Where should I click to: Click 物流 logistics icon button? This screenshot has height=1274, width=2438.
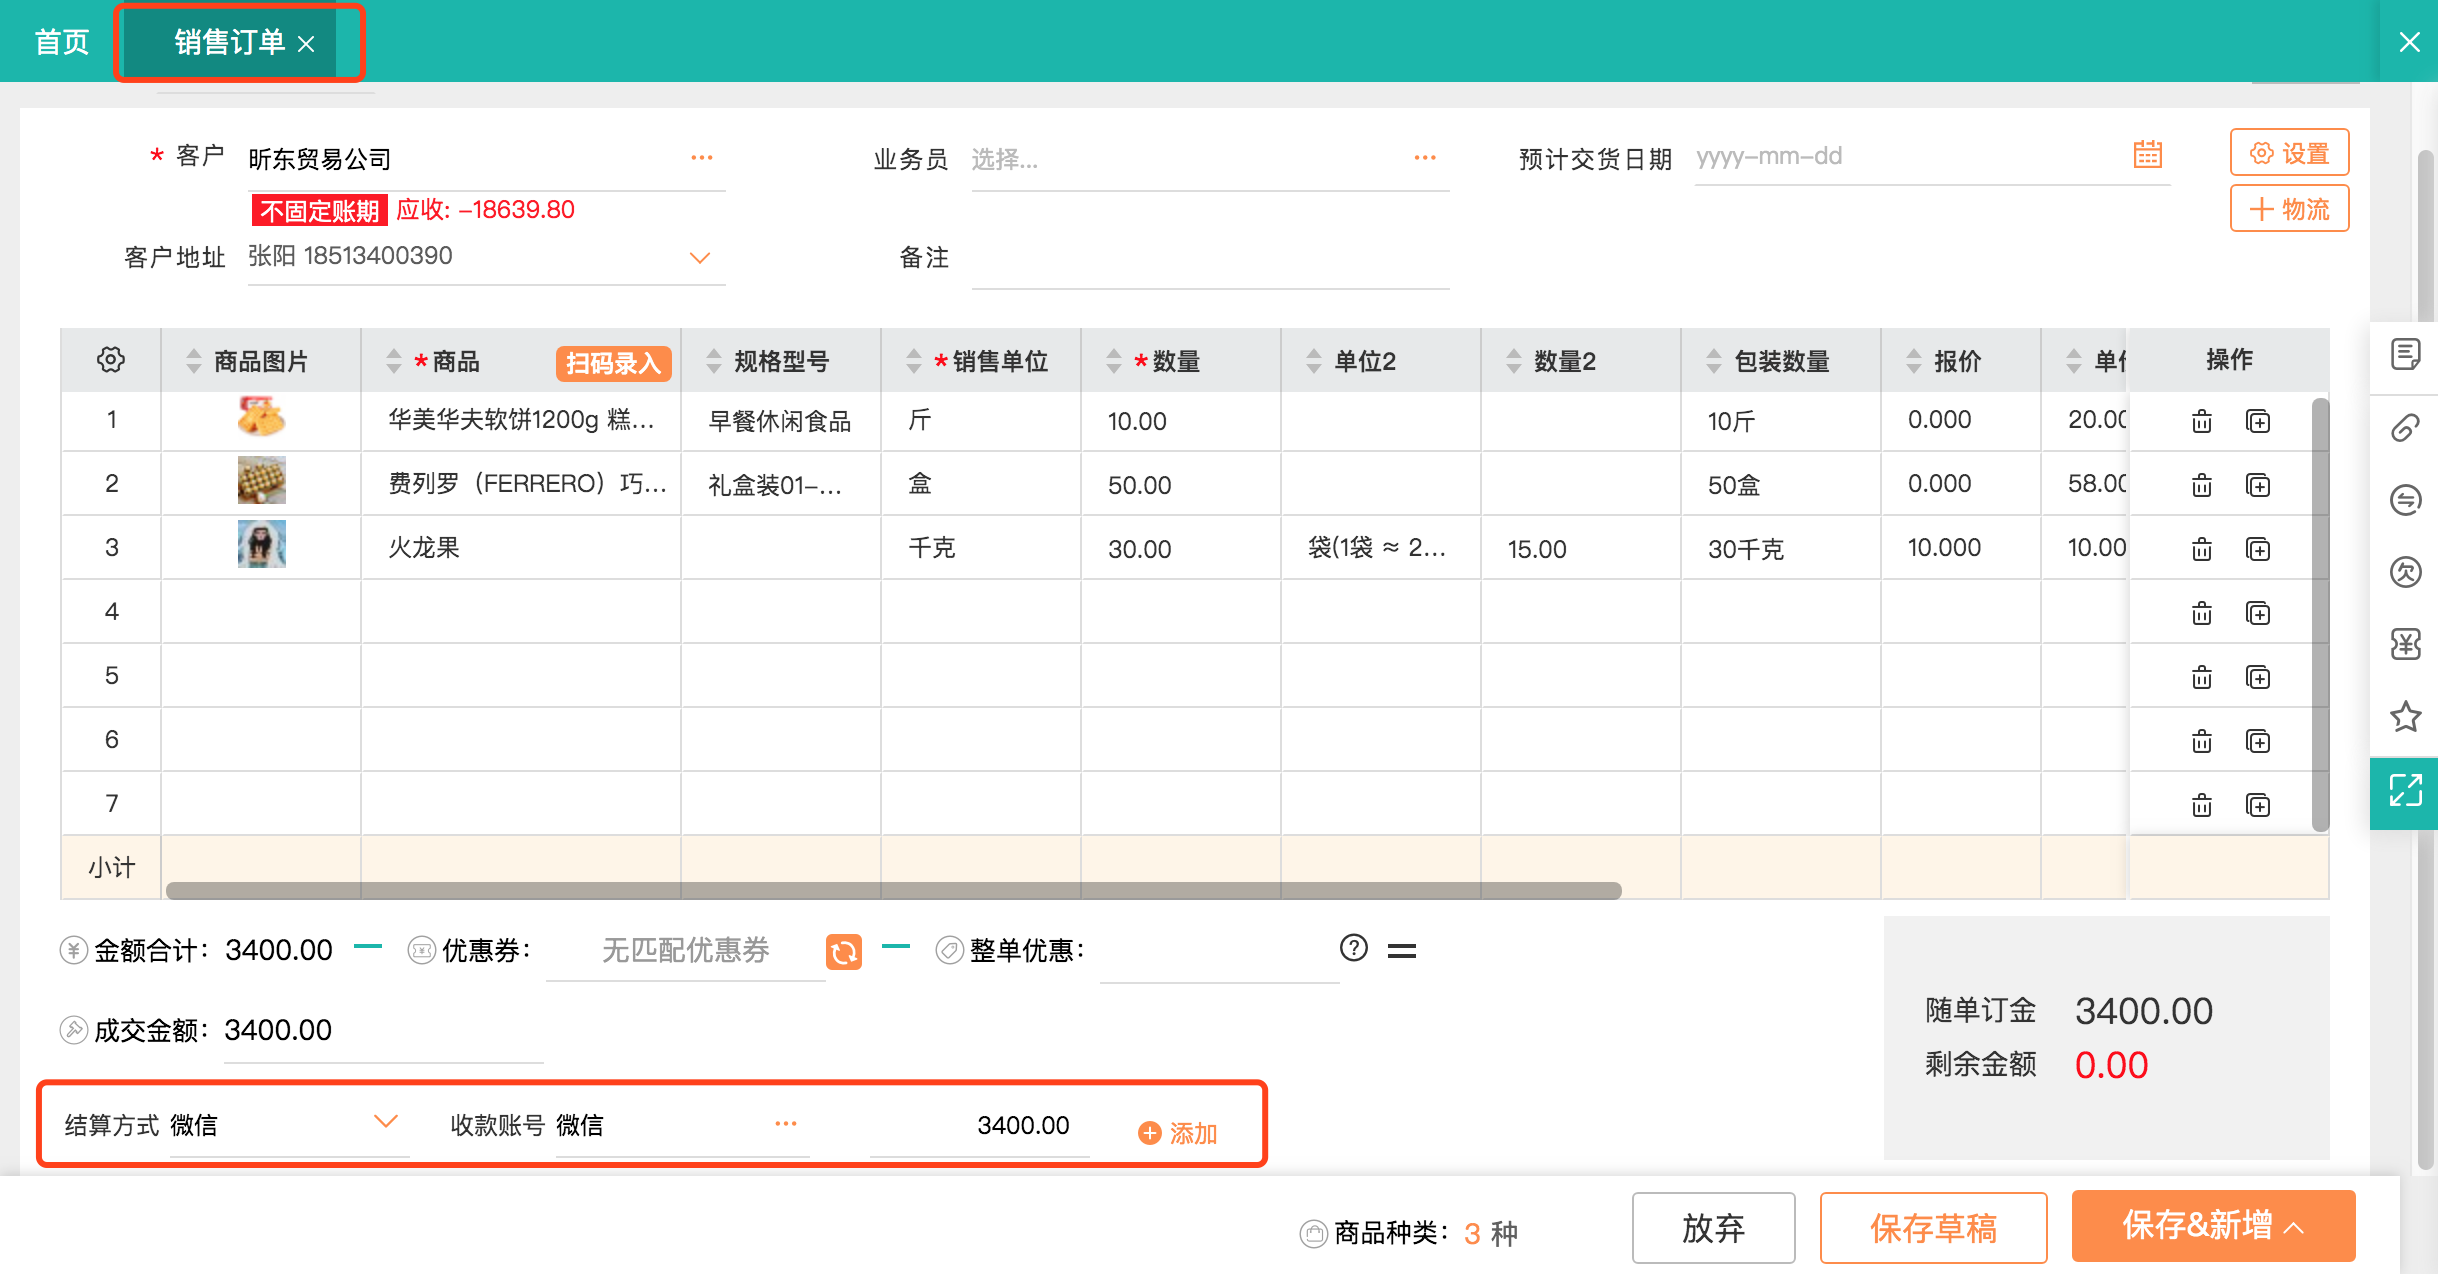pos(2290,208)
